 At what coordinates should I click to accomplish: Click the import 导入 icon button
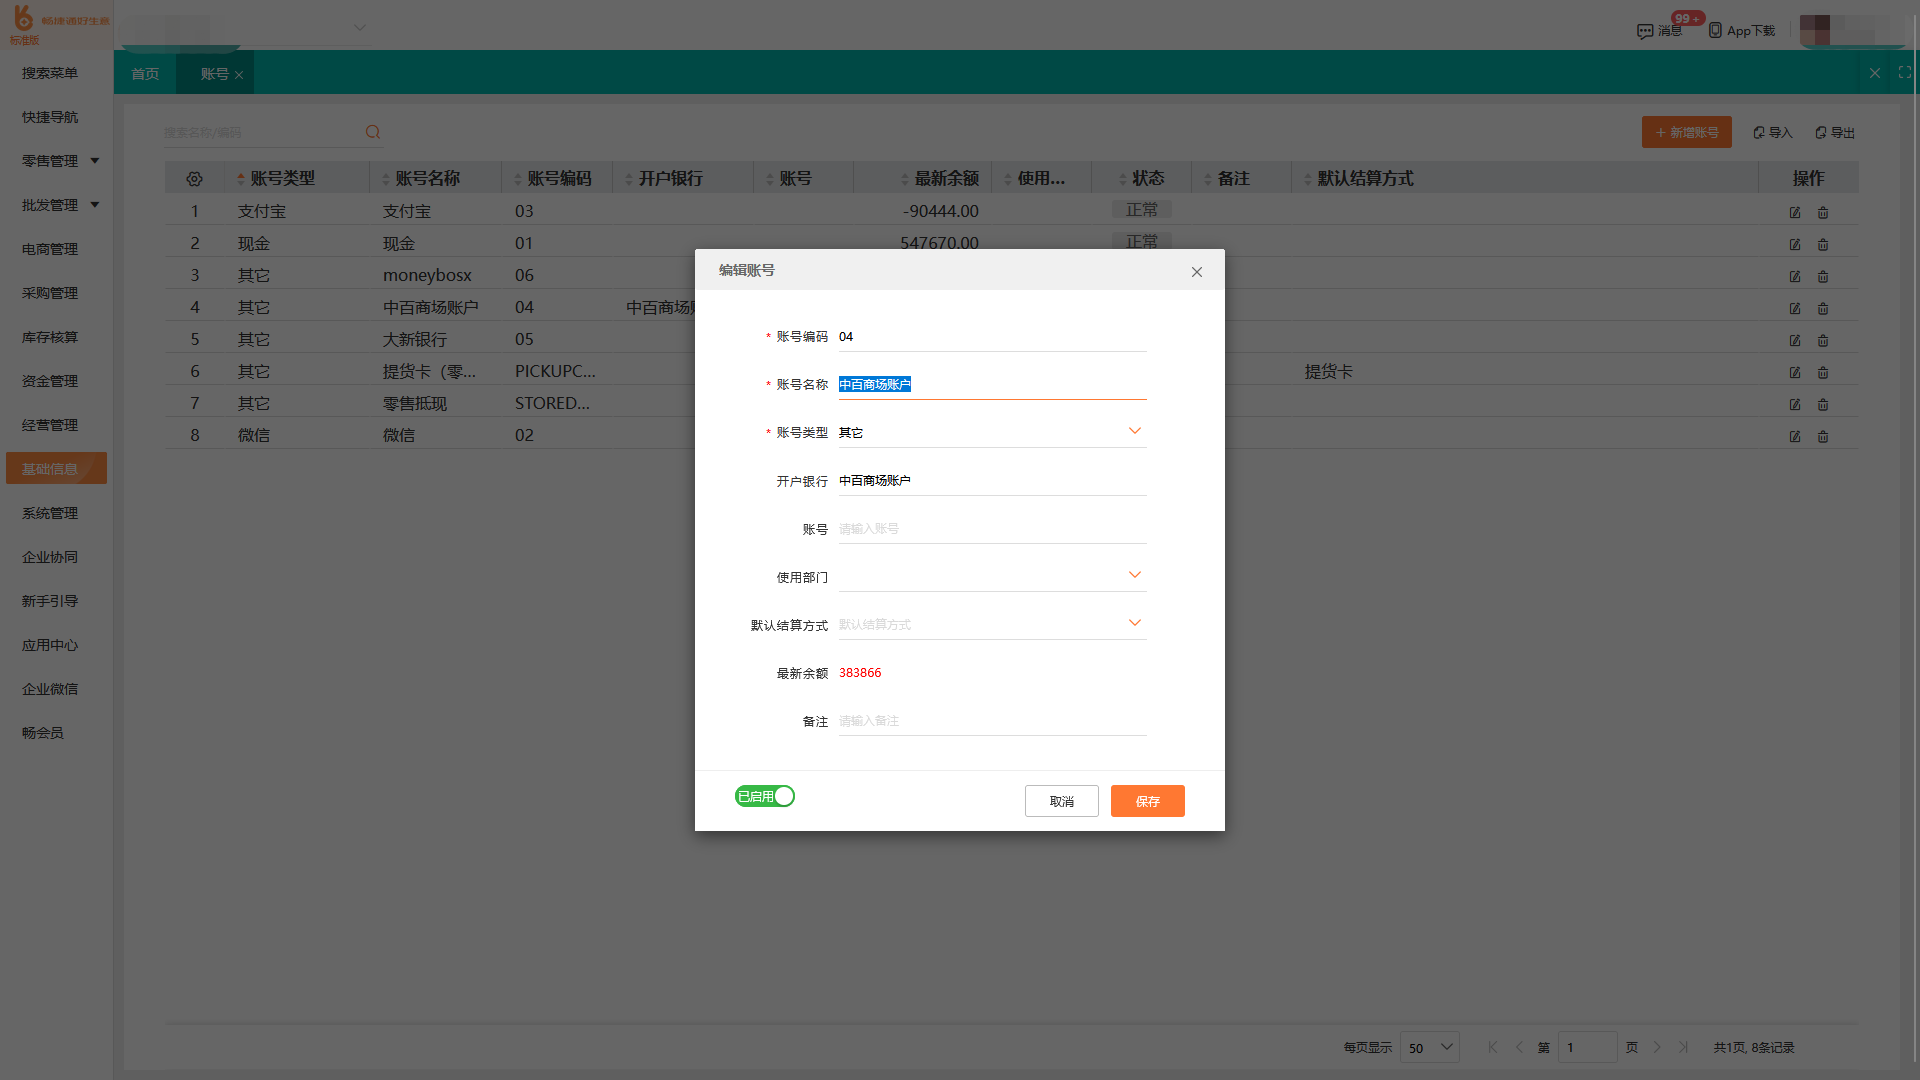click(1774, 132)
